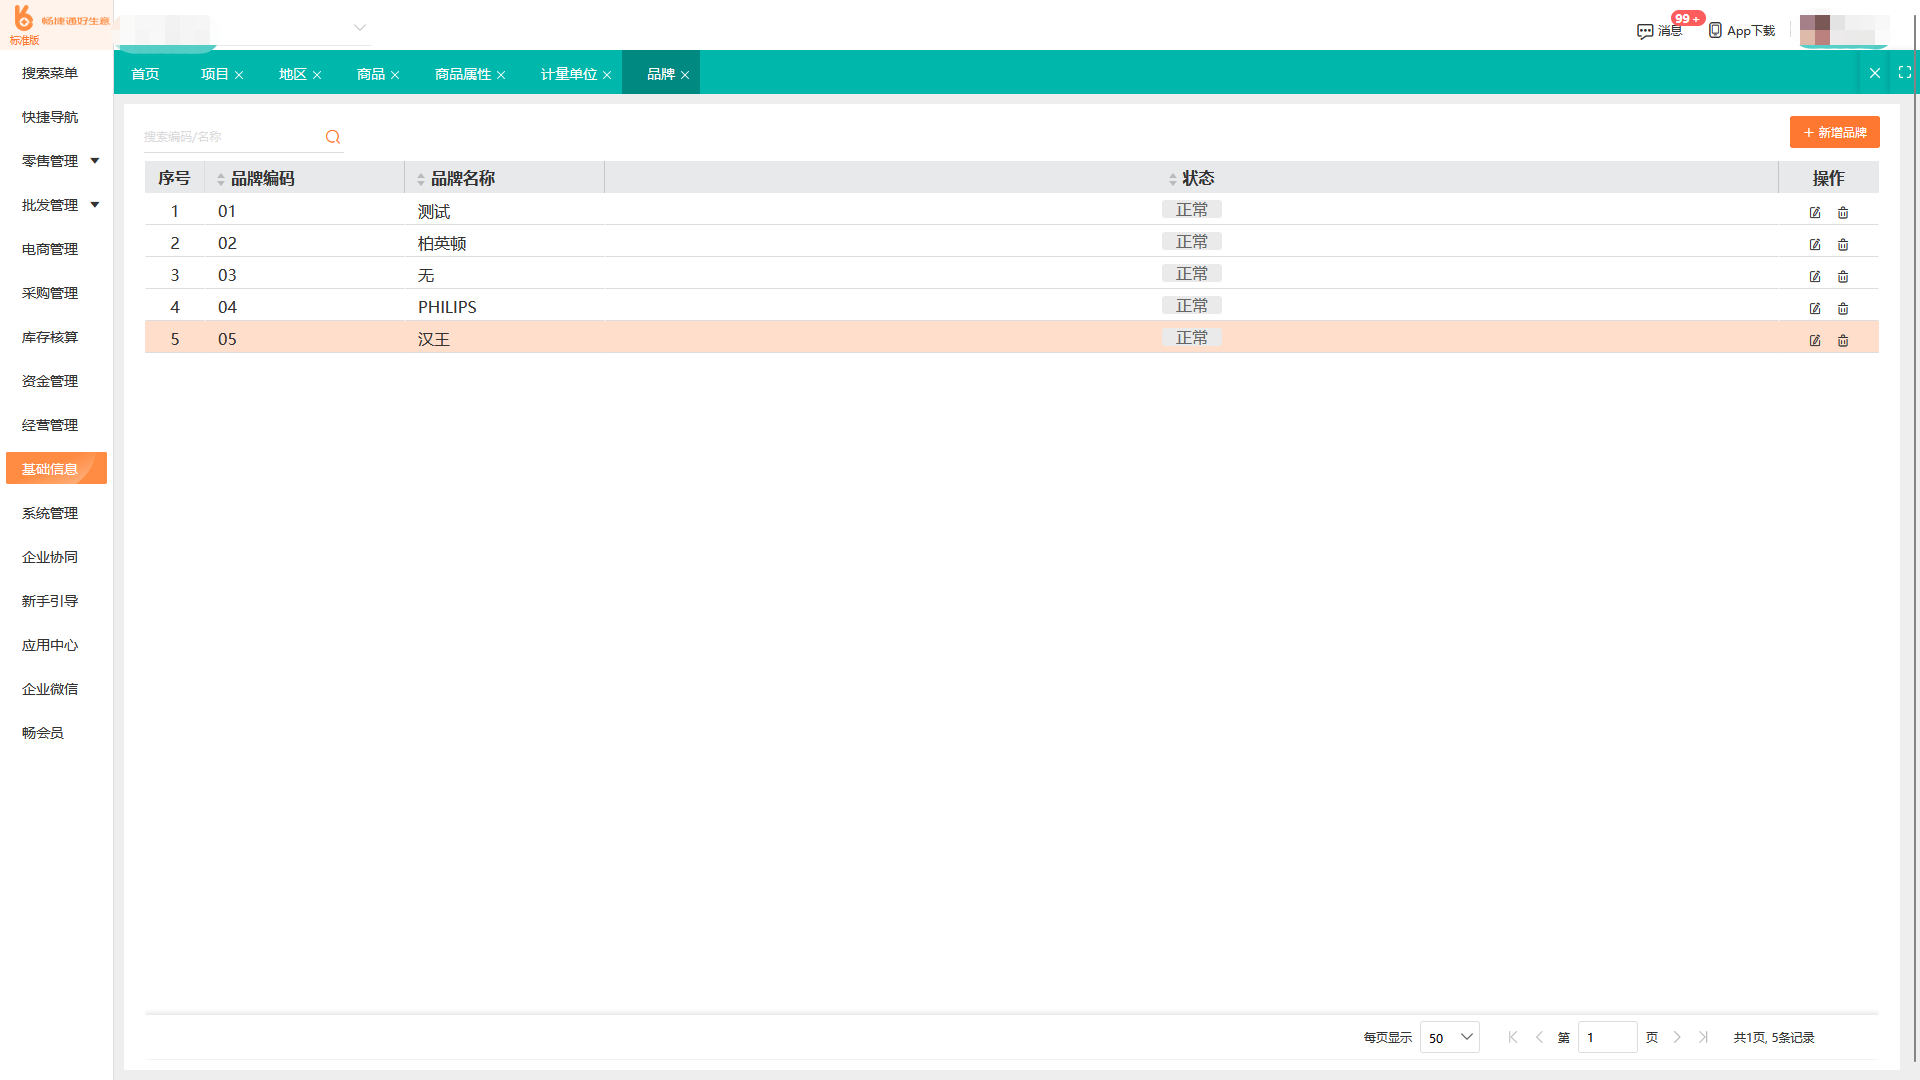The image size is (1920, 1080).
Task: Click the delete icon for 柏英顿 brand
Action: point(1844,243)
